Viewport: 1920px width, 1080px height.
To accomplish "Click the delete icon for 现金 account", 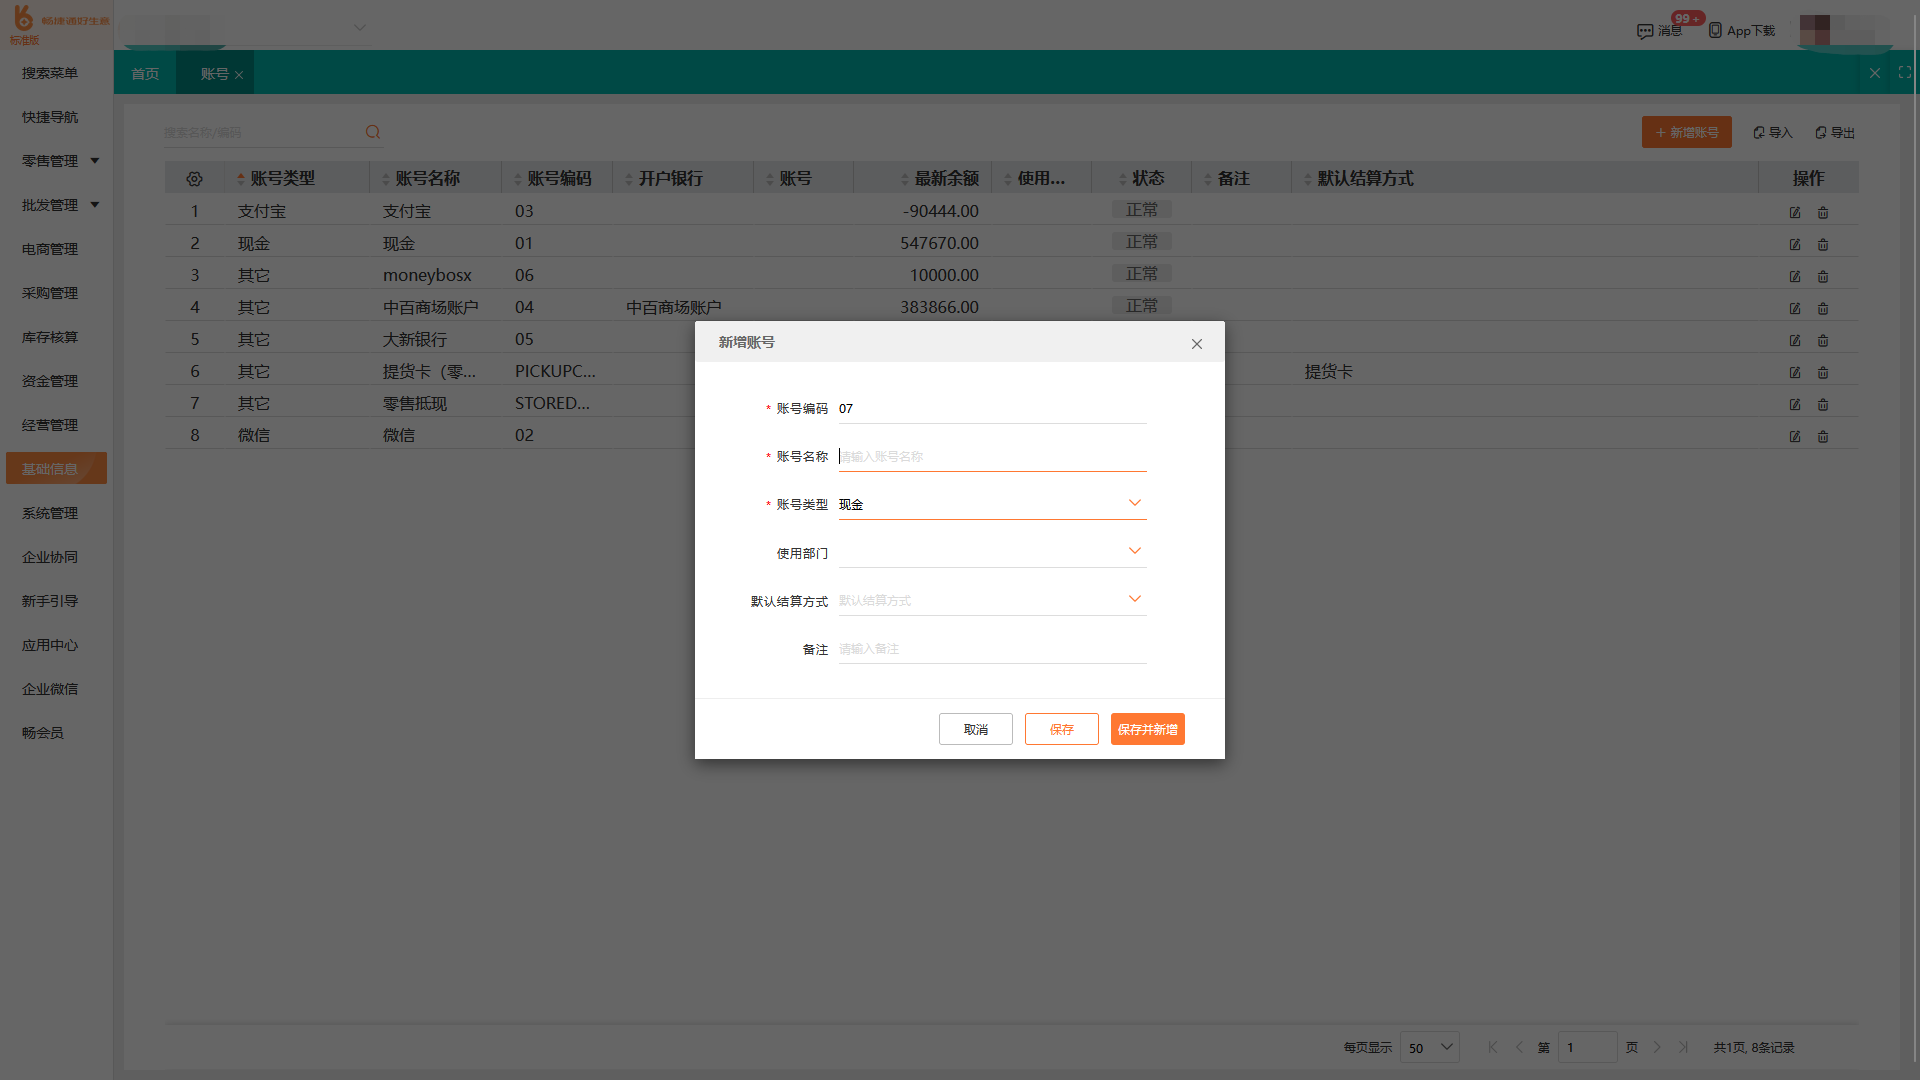I will [x=1824, y=244].
